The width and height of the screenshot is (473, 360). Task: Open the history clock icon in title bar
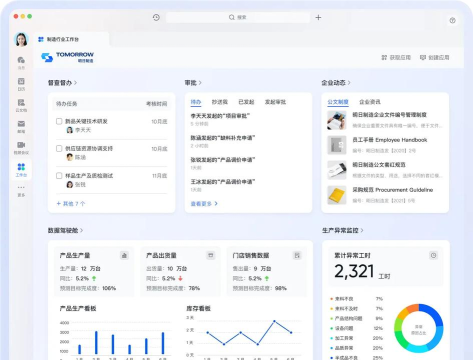click(x=156, y=17)
